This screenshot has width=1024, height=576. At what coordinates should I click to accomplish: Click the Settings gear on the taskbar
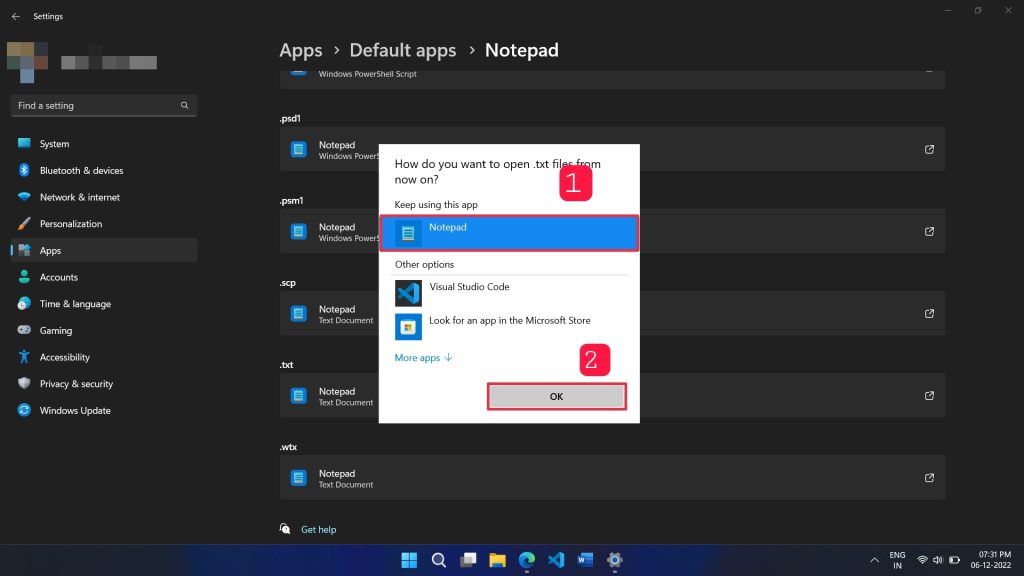click(x=615, y=560)
